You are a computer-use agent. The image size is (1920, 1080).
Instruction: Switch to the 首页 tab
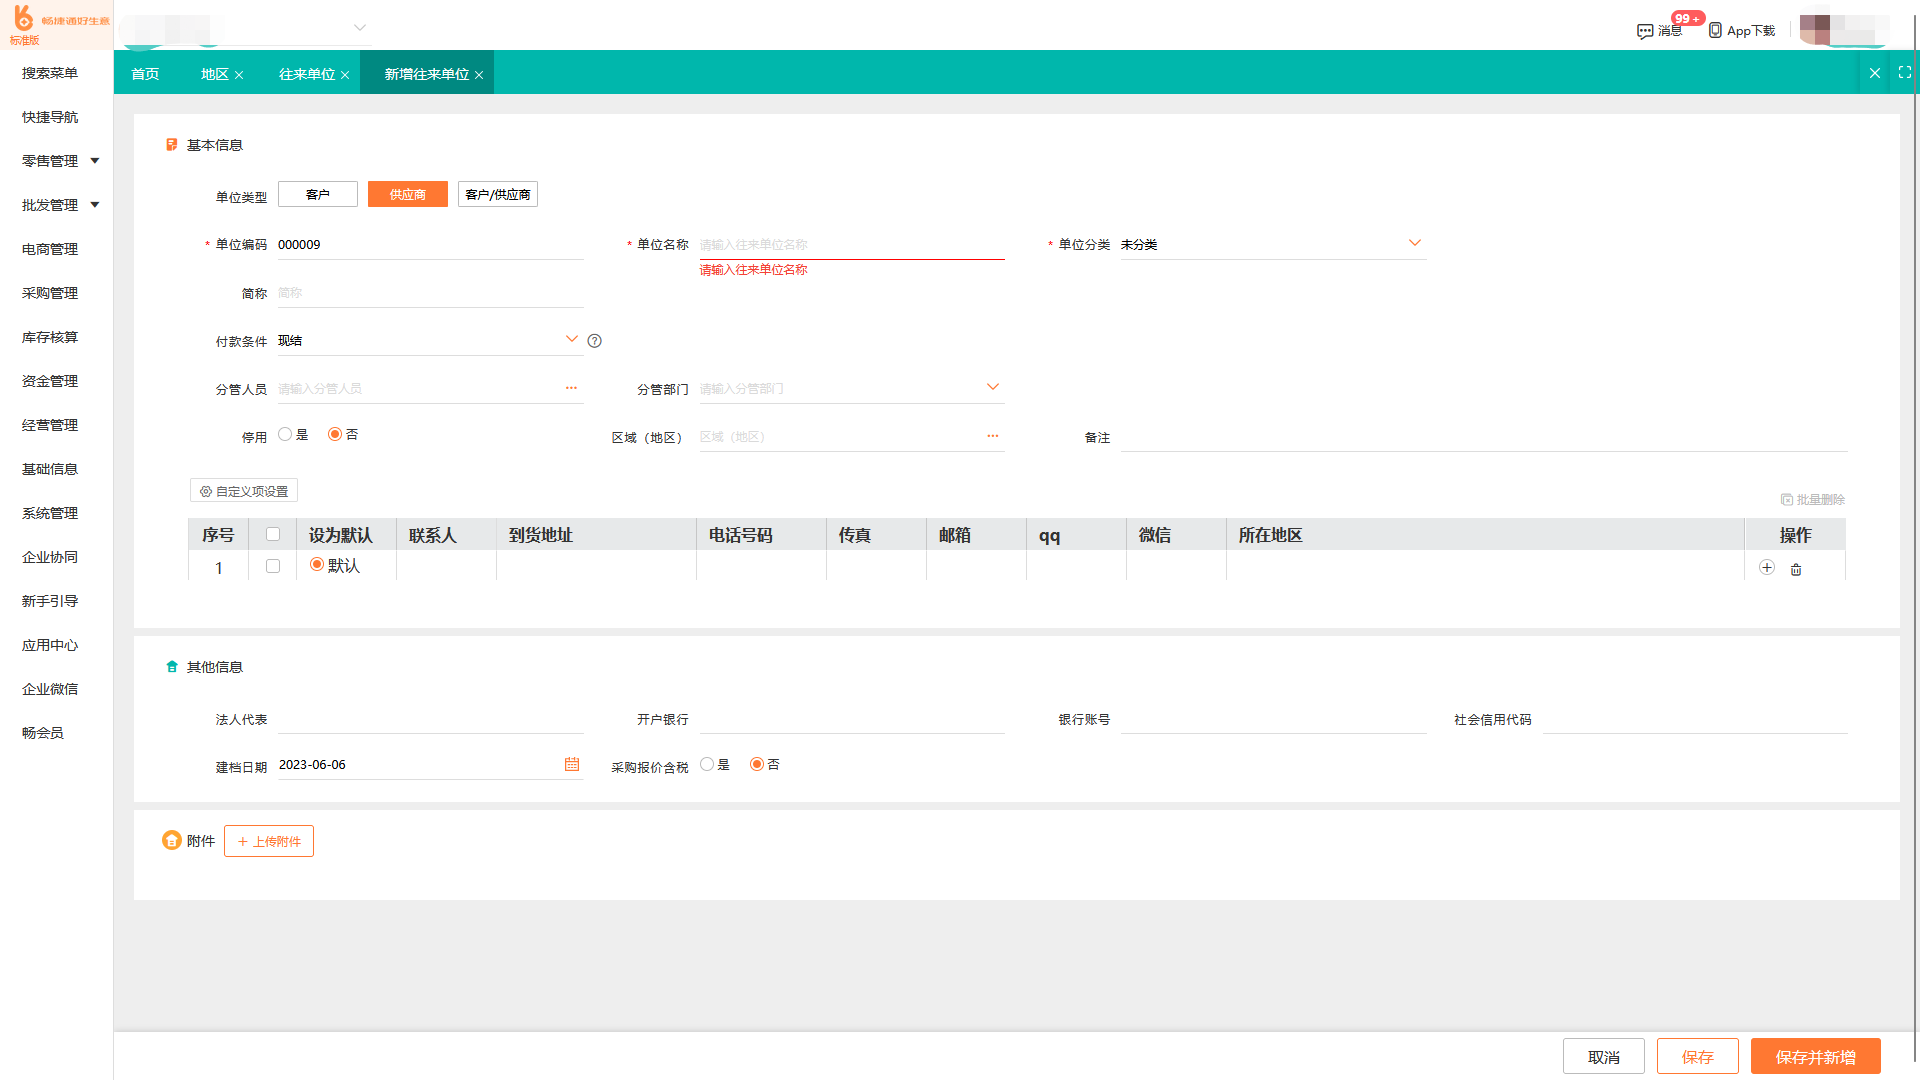point(145,73)
